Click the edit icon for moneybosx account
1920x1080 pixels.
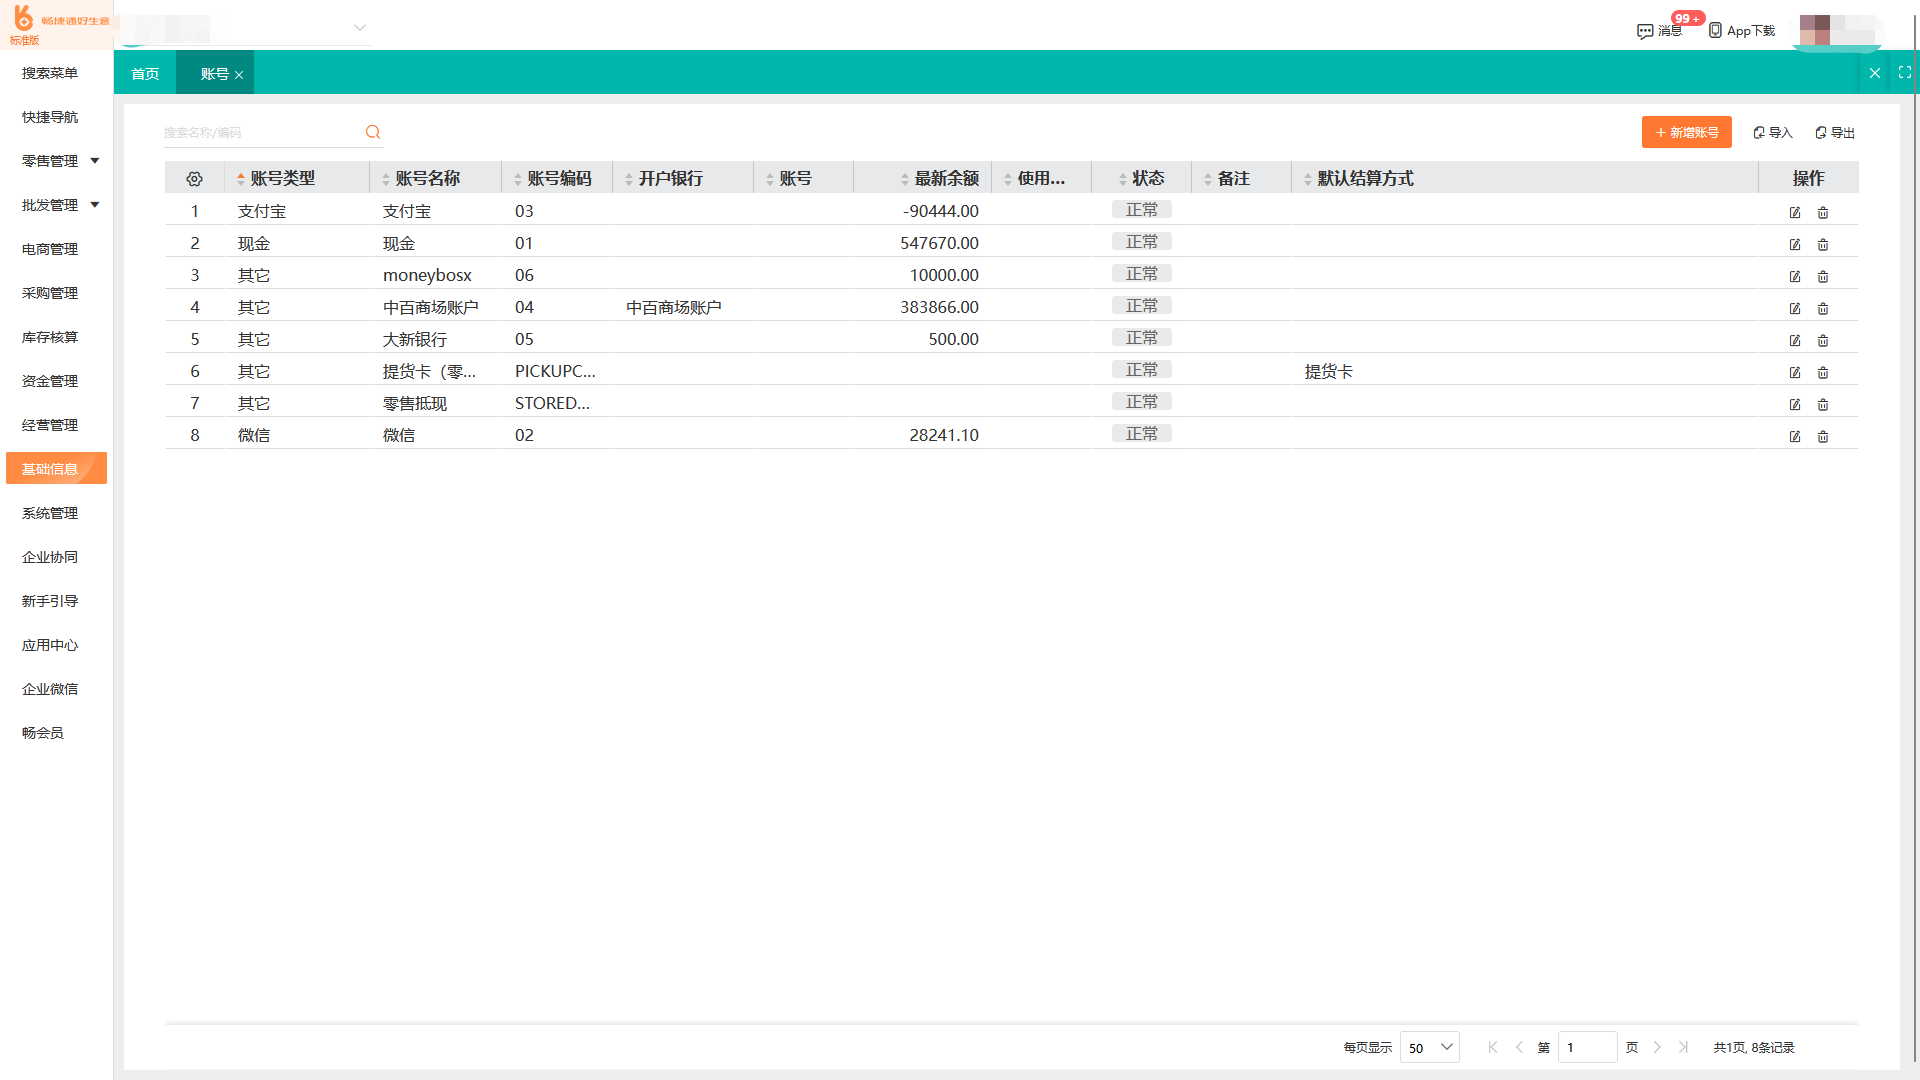(x=1795, y=274)
